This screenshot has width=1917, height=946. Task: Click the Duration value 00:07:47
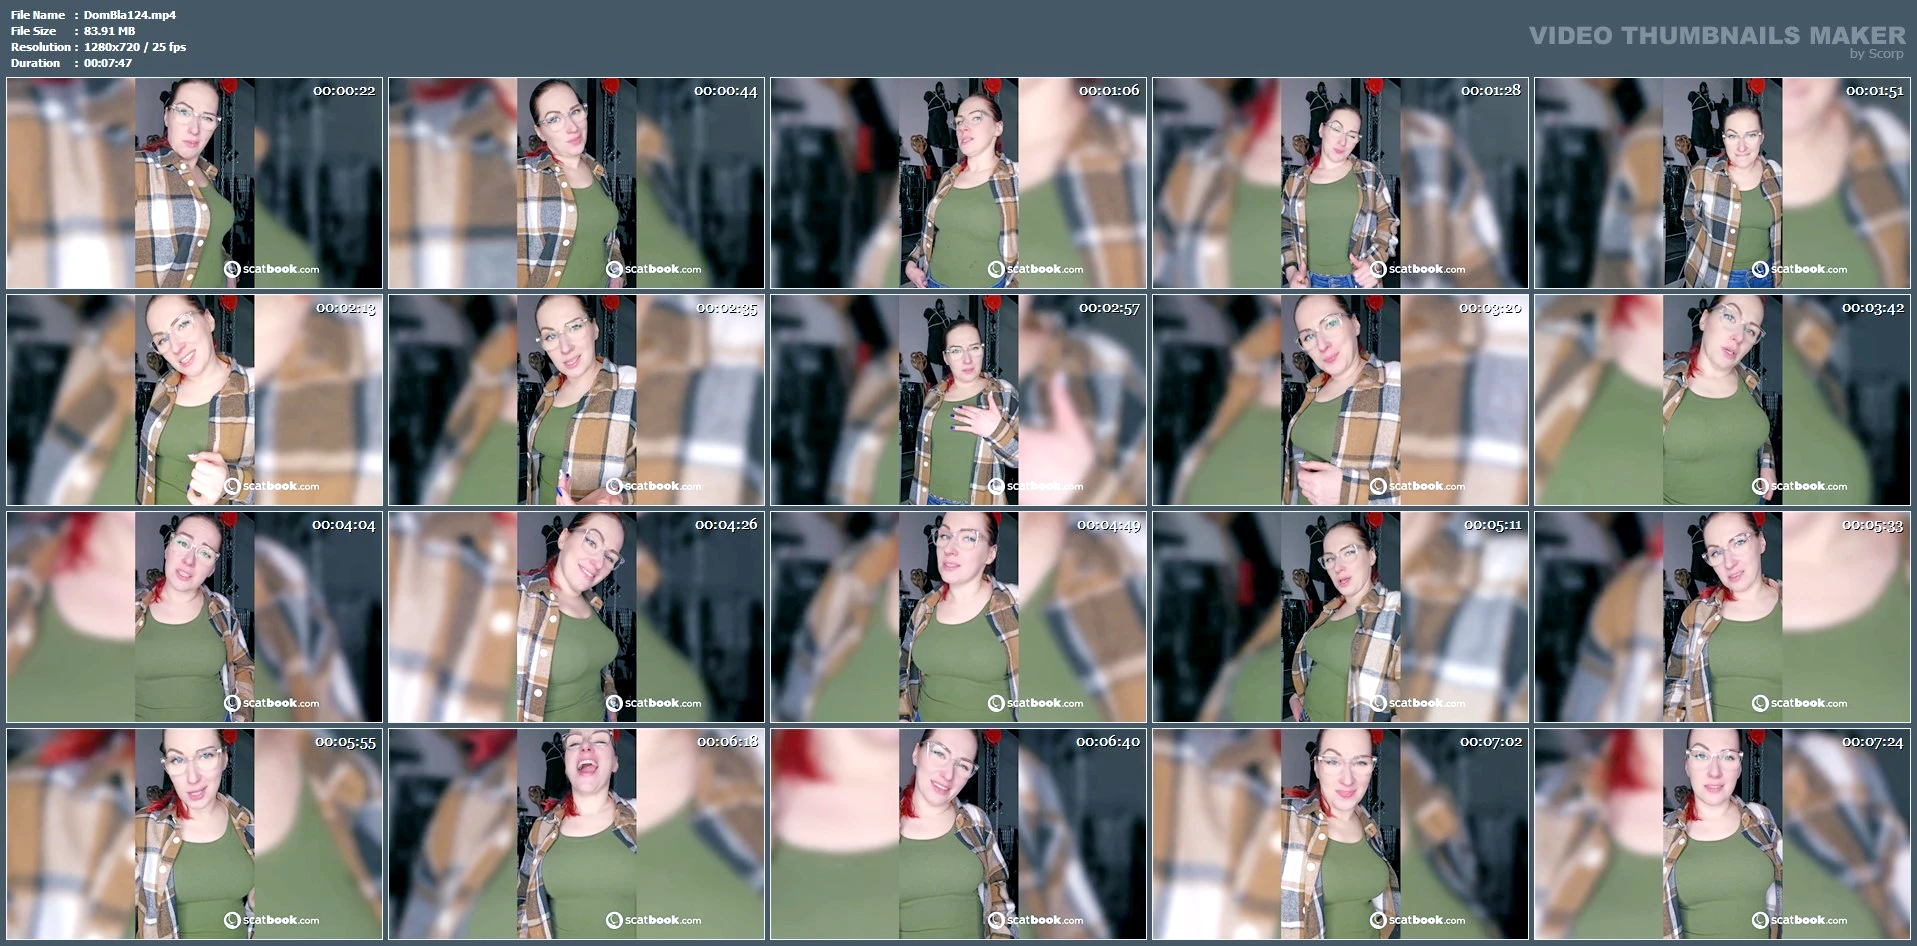click(x=108, y=63)
